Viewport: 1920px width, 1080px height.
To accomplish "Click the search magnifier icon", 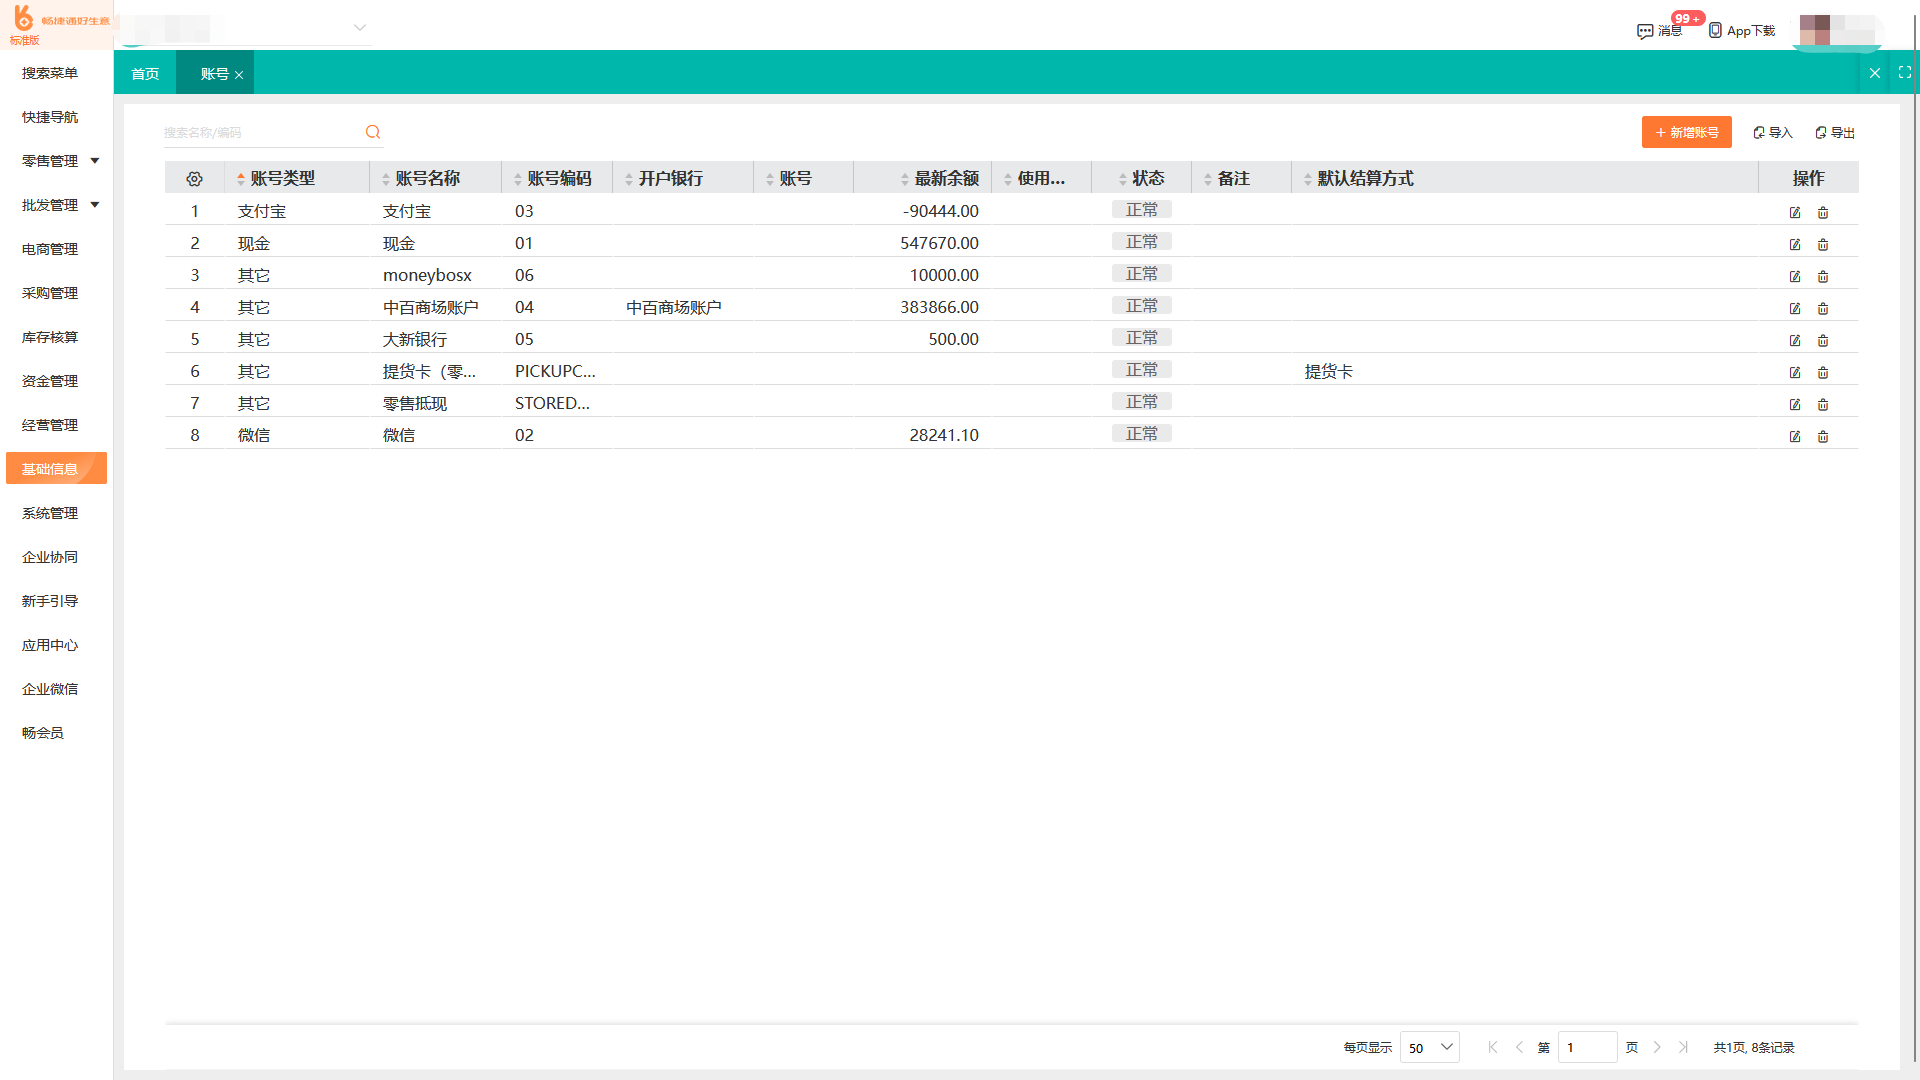I will click(373, 132).
